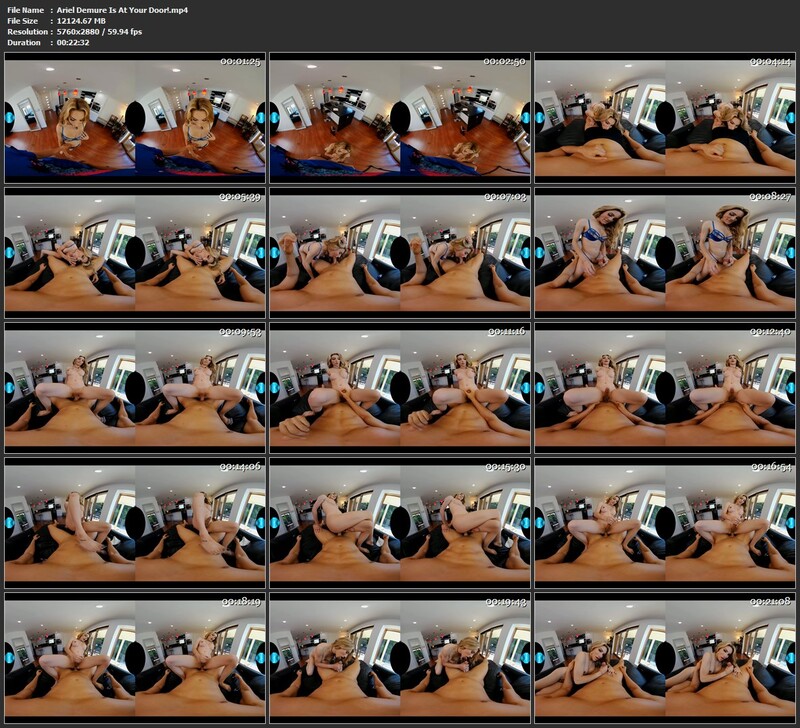
Task: Click the last thumbnail, 00:21:08
Action: (x=665, y=657)
